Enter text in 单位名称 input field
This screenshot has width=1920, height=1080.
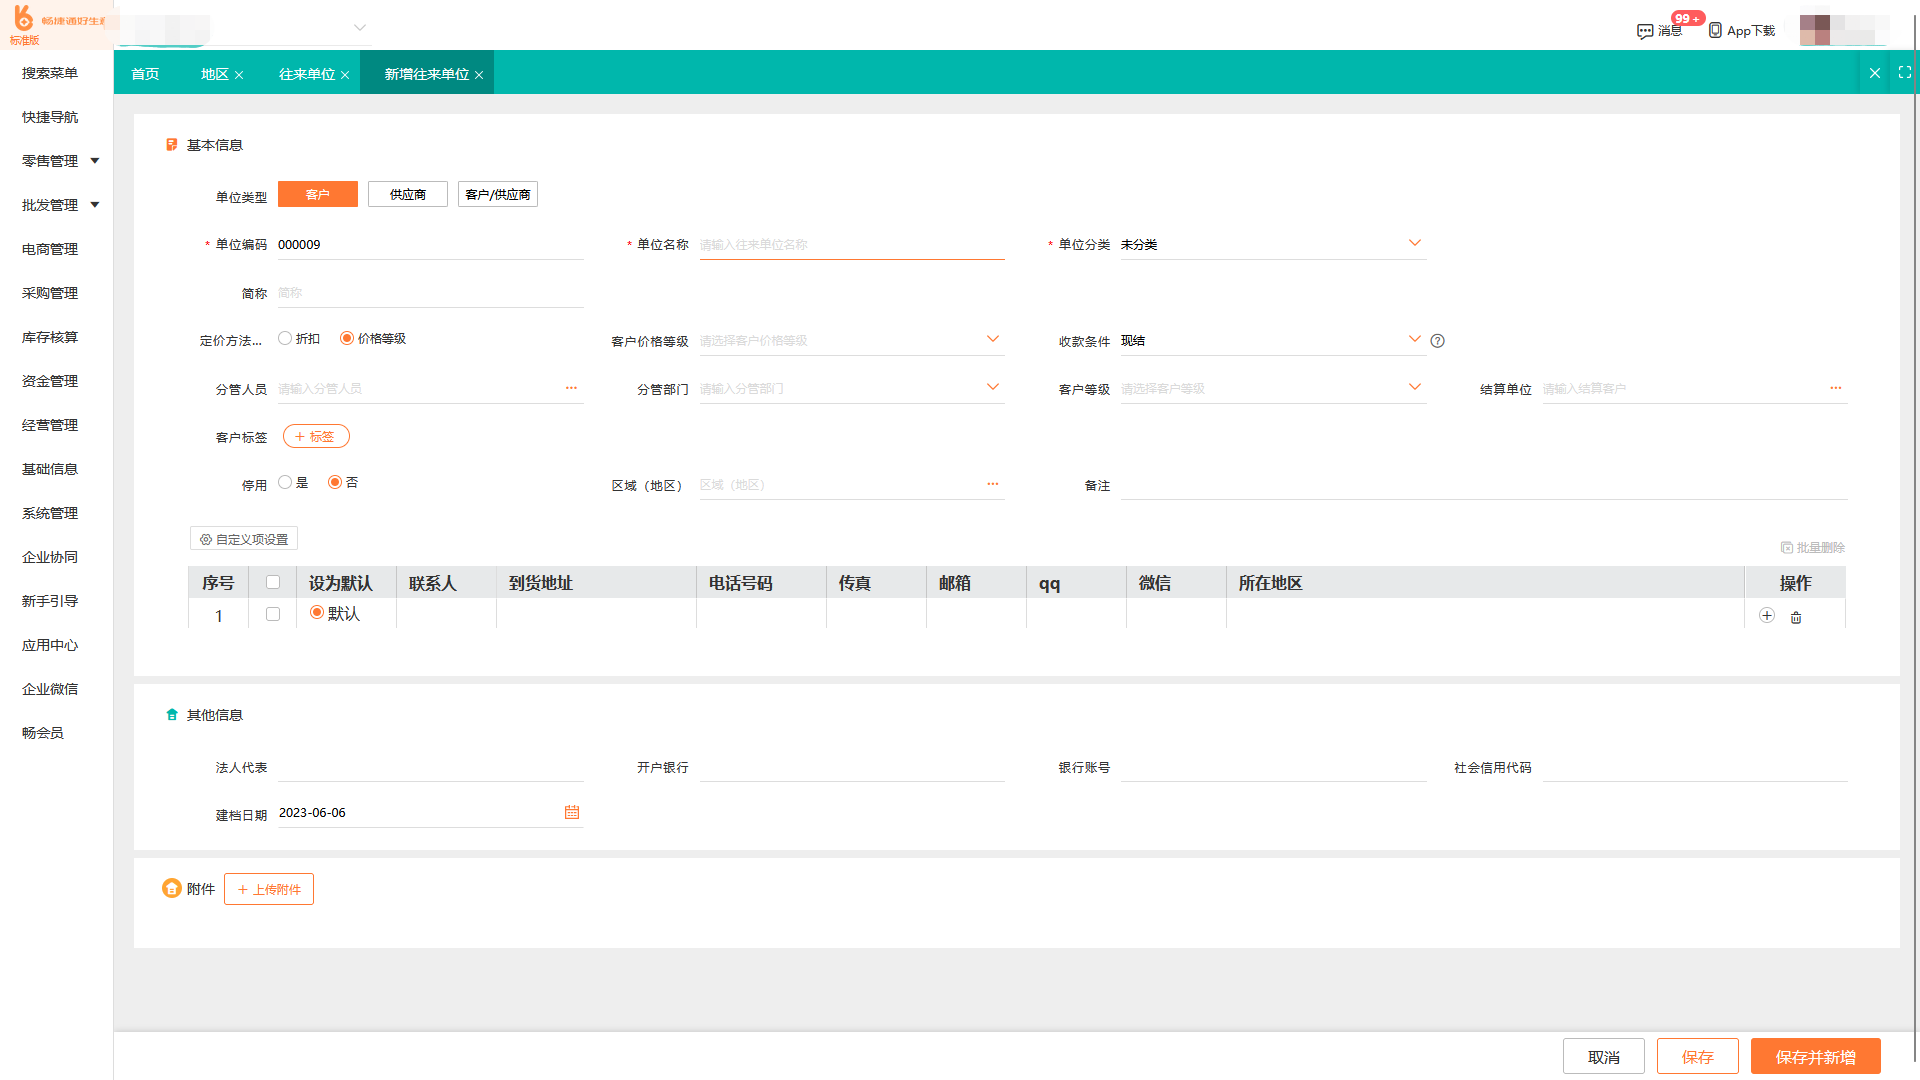(x=852, y=244)
